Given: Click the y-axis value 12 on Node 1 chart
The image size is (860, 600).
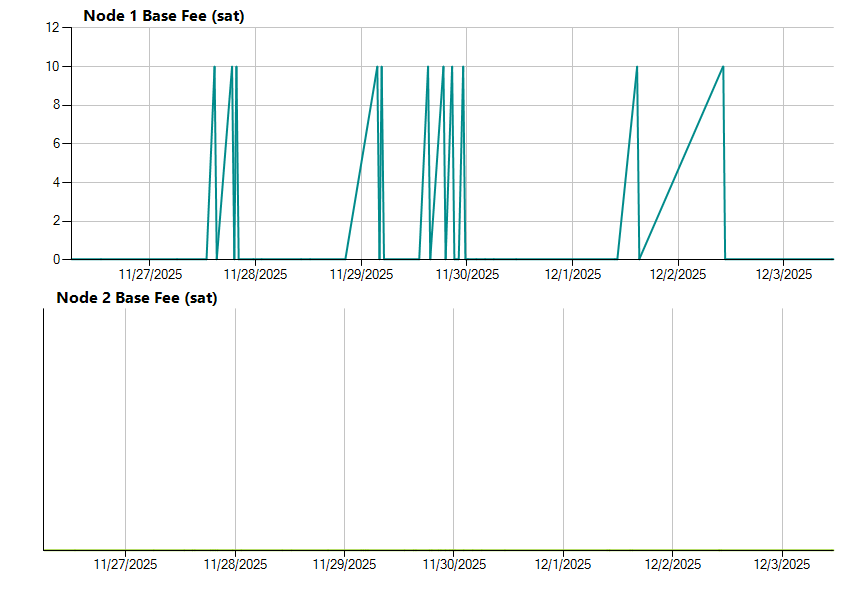Looking at the screenshot, I should pyautogui.click(x=53, y=27).
